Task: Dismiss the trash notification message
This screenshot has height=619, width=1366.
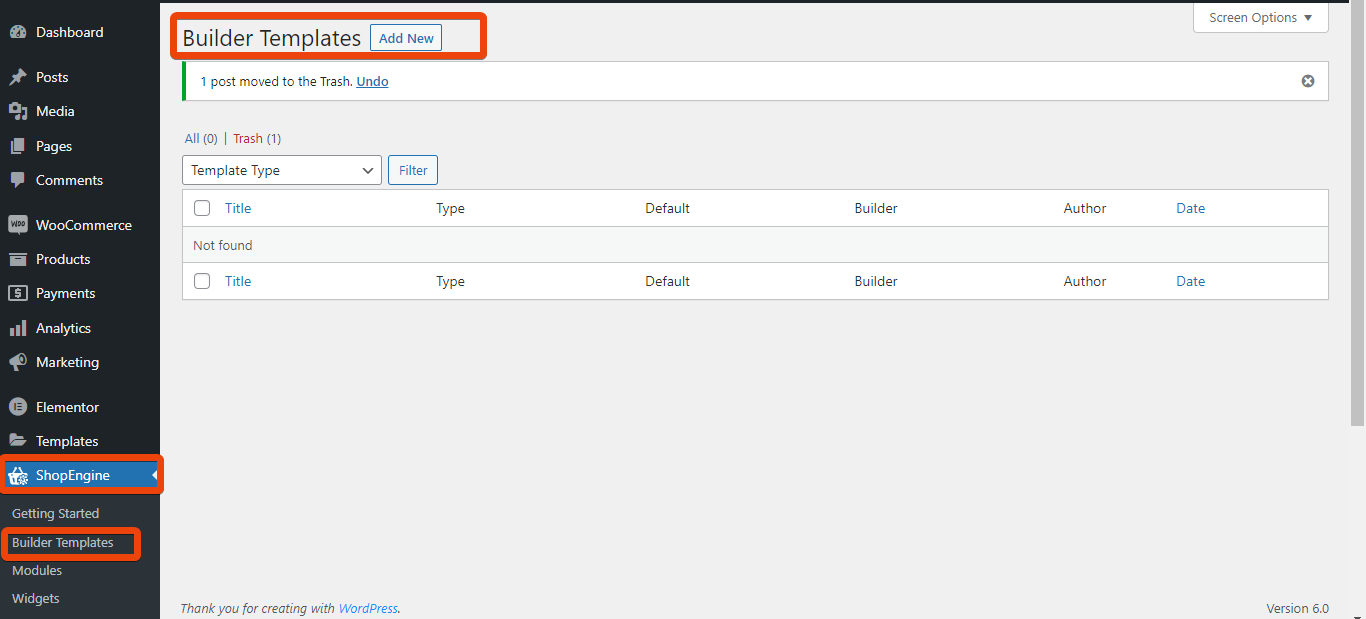Action: coord(1307,81)
